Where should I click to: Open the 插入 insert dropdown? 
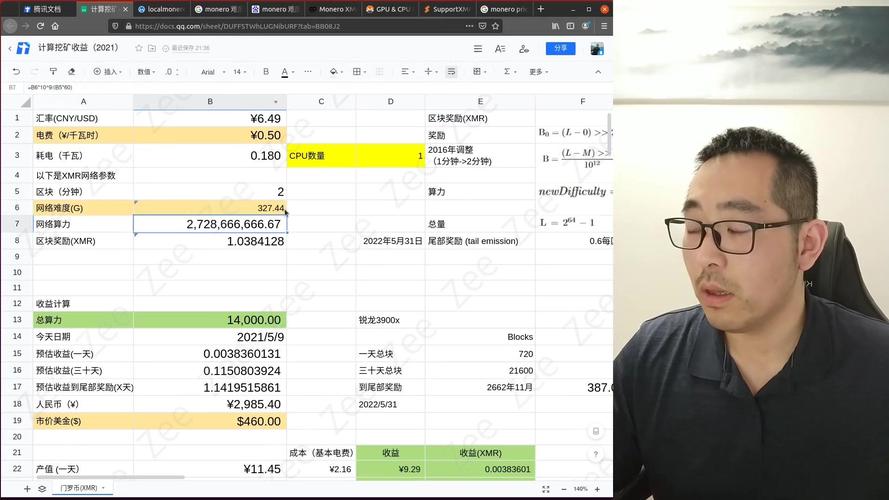[x=108, y=72]
